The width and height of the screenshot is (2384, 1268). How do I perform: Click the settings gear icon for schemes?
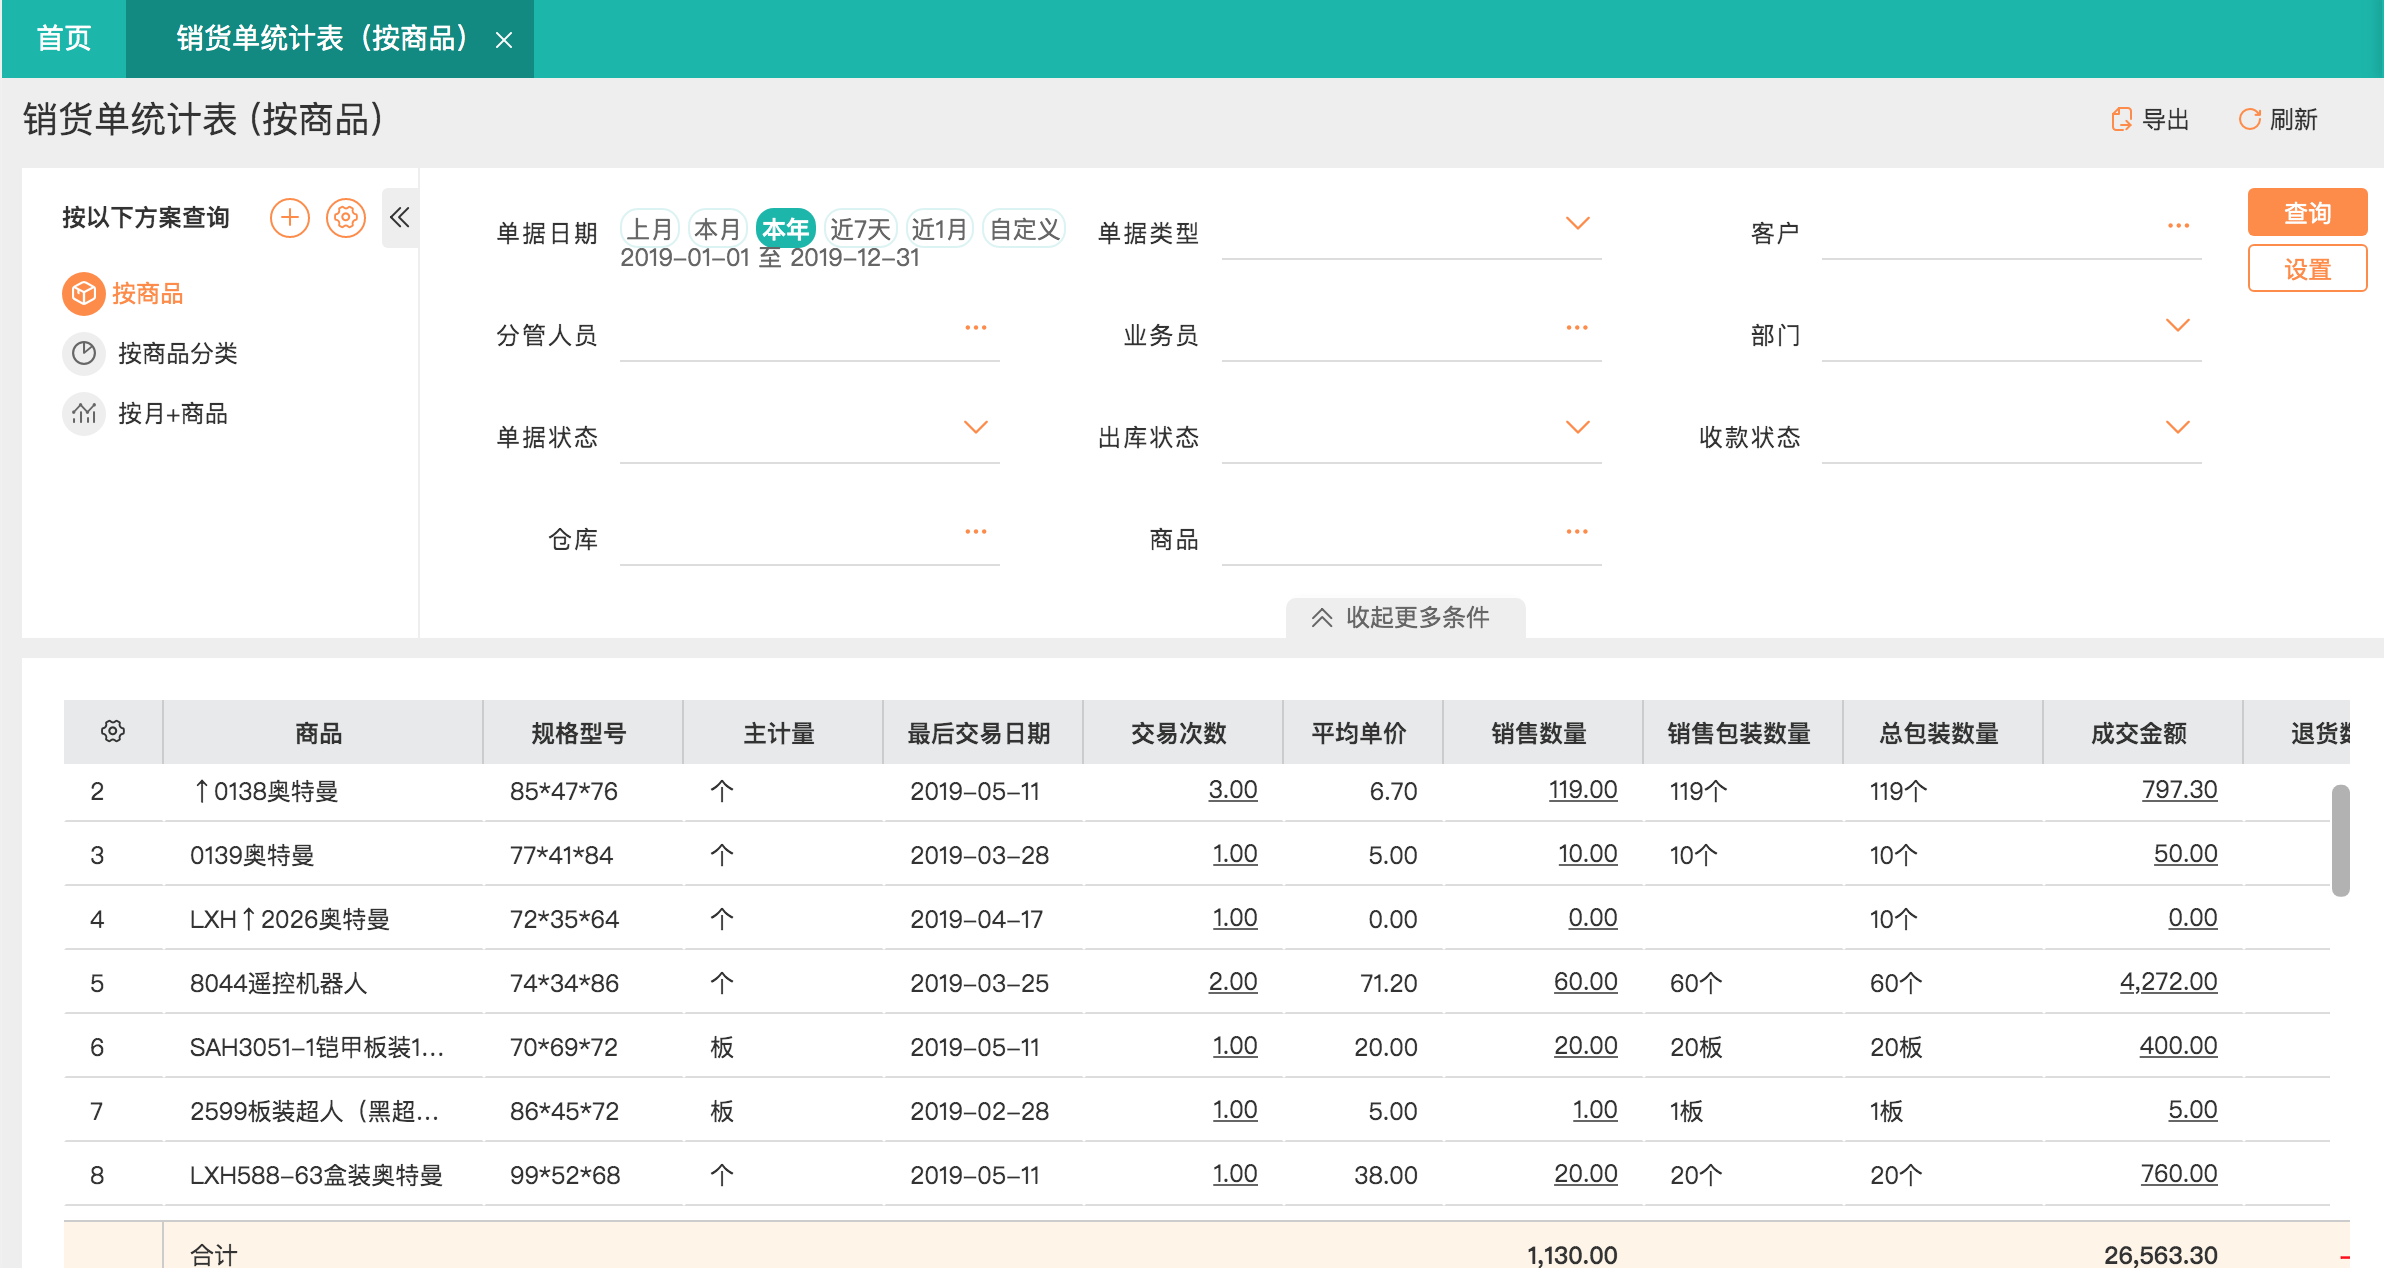click(344, 218)
